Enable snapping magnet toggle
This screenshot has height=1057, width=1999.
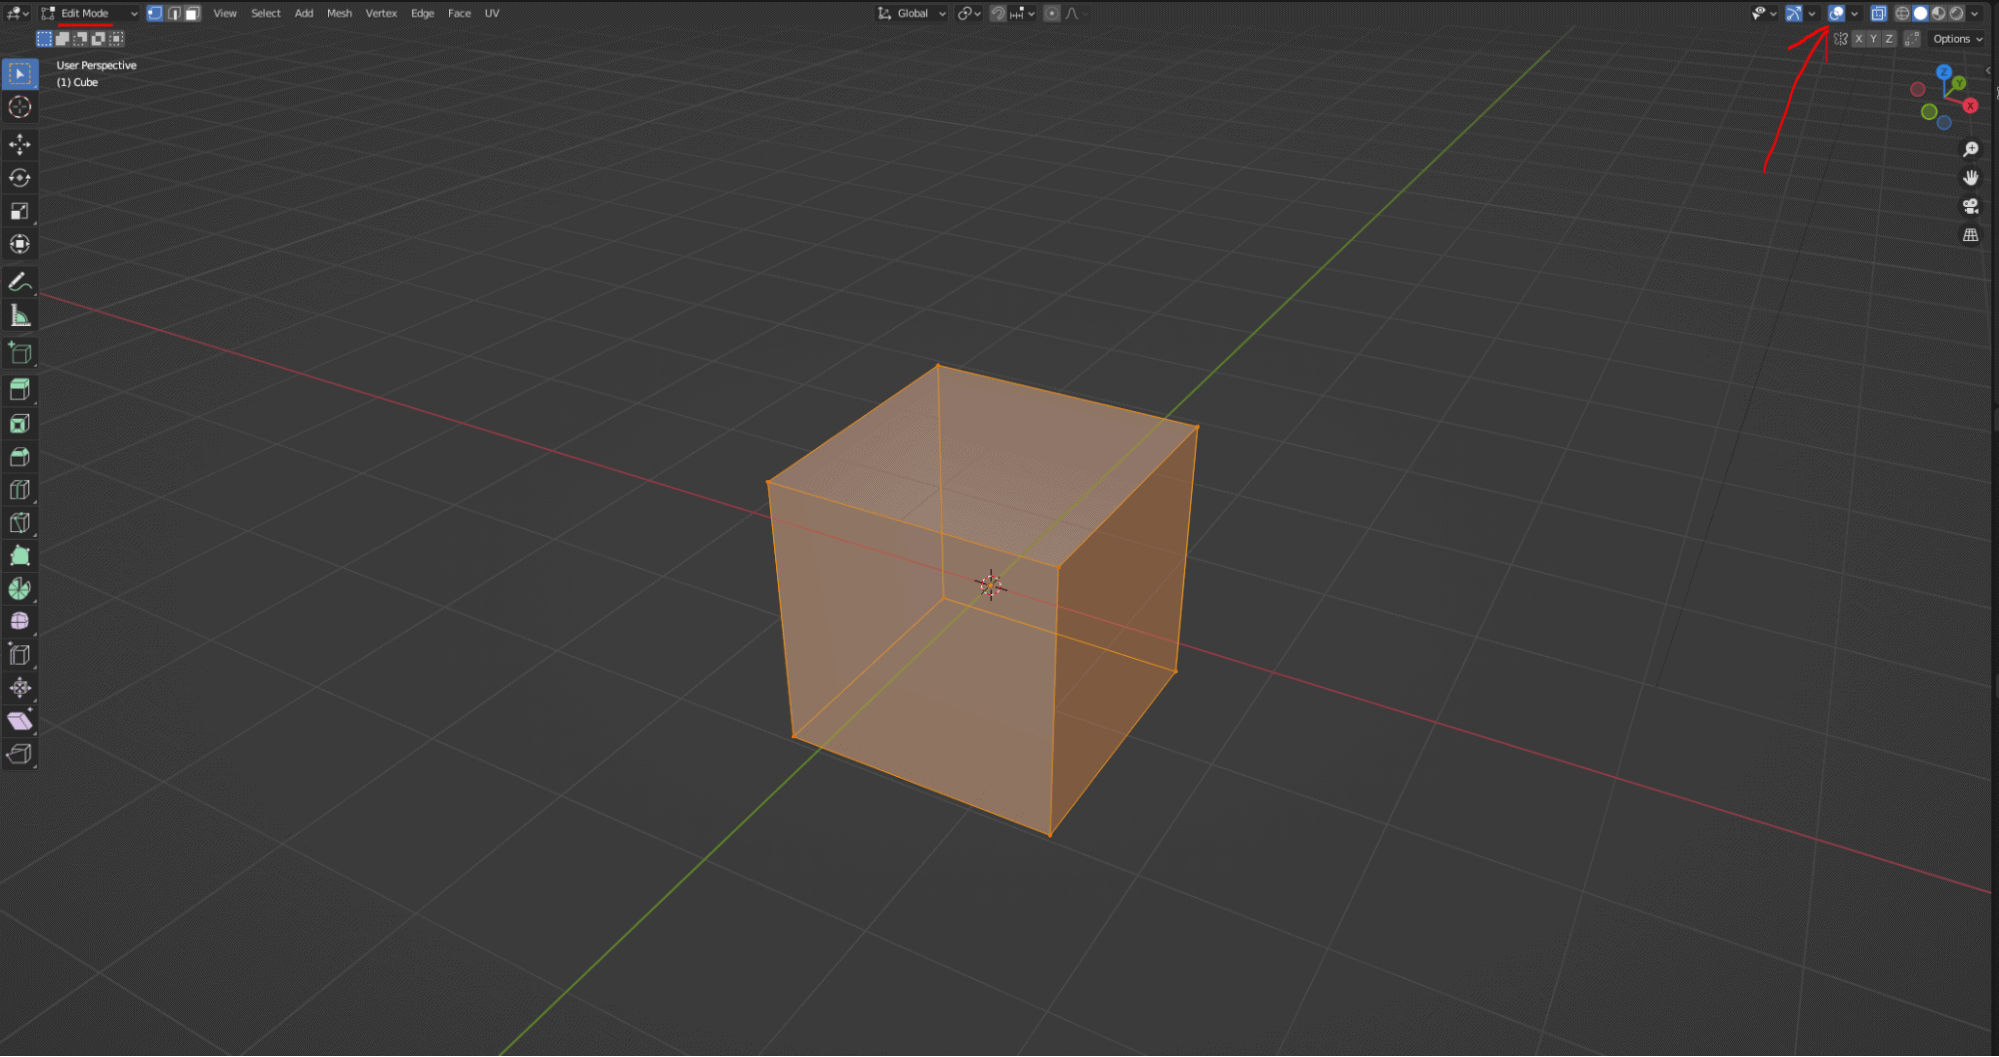(x=997, y=13)
